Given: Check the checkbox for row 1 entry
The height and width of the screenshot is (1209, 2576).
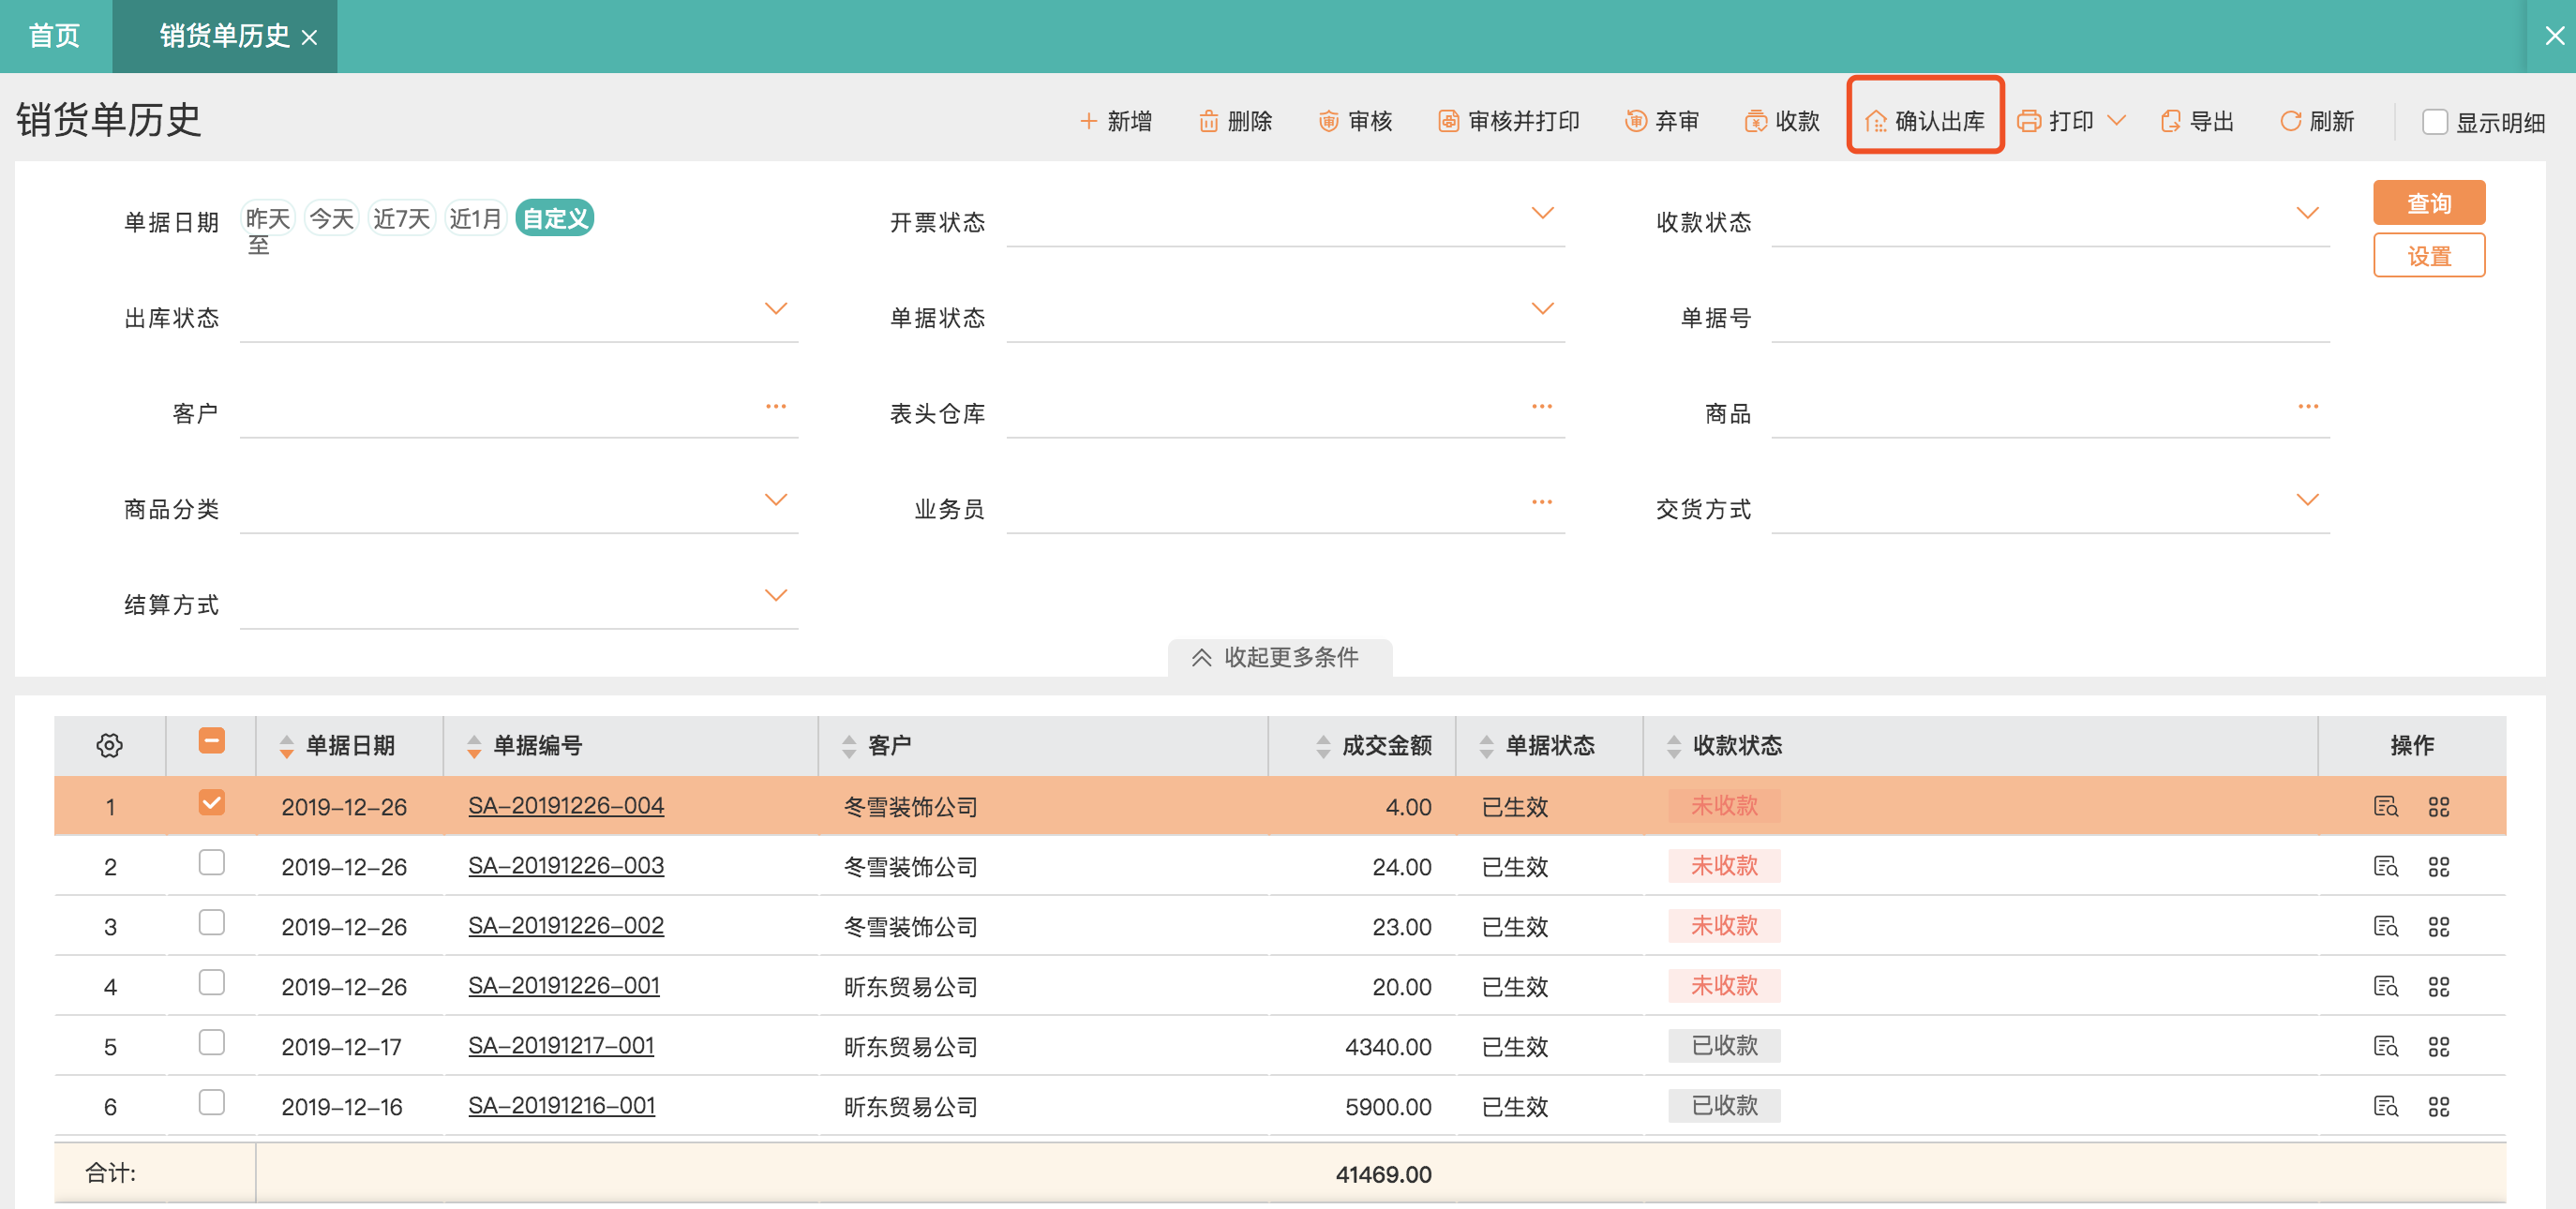Looking at the screenshot, I should [209, 803].
